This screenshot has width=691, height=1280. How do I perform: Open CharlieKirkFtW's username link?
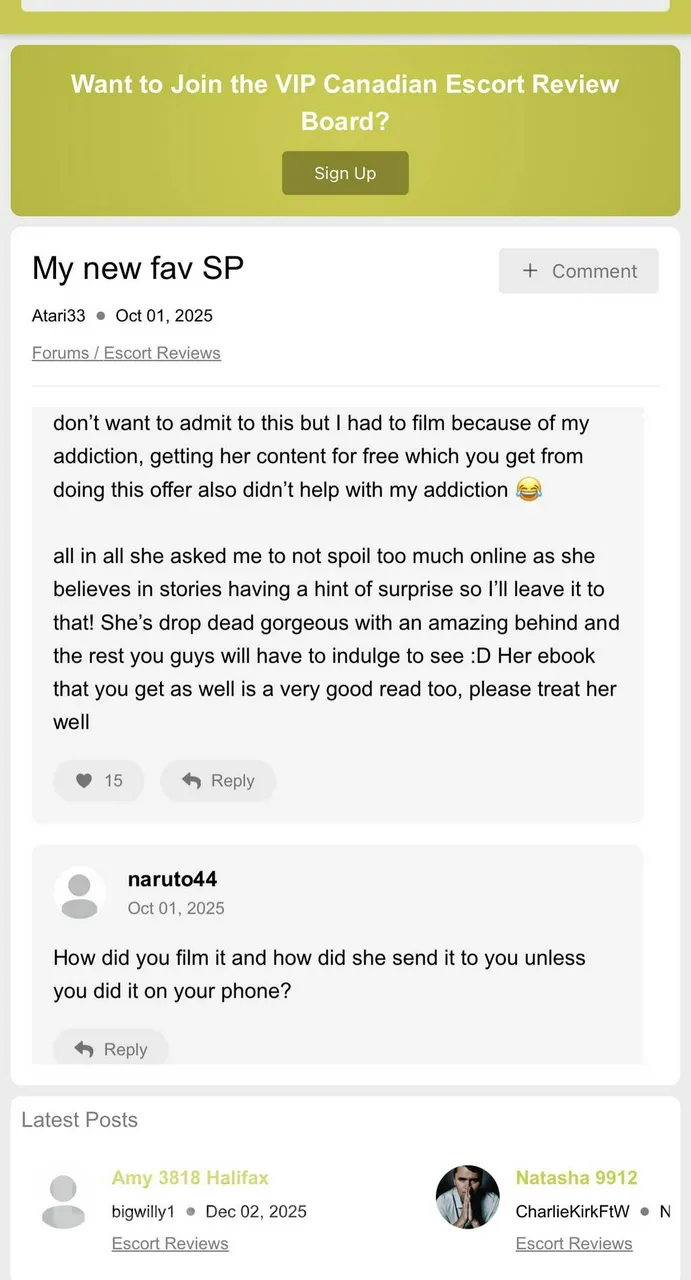click(x=572, y=1212)
